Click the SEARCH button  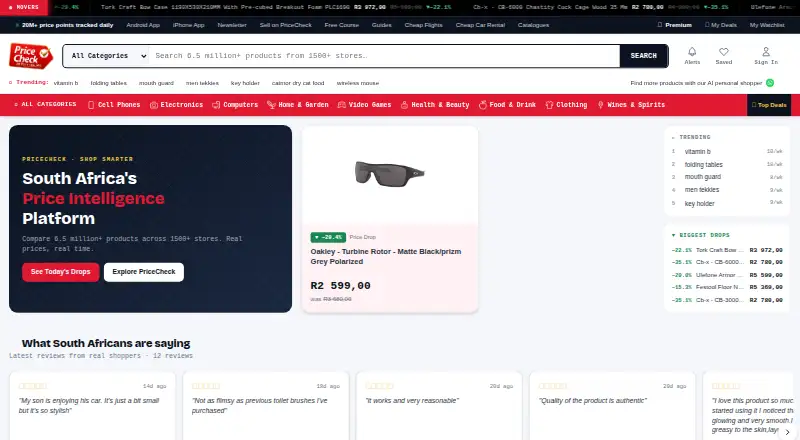click(643, 56)
